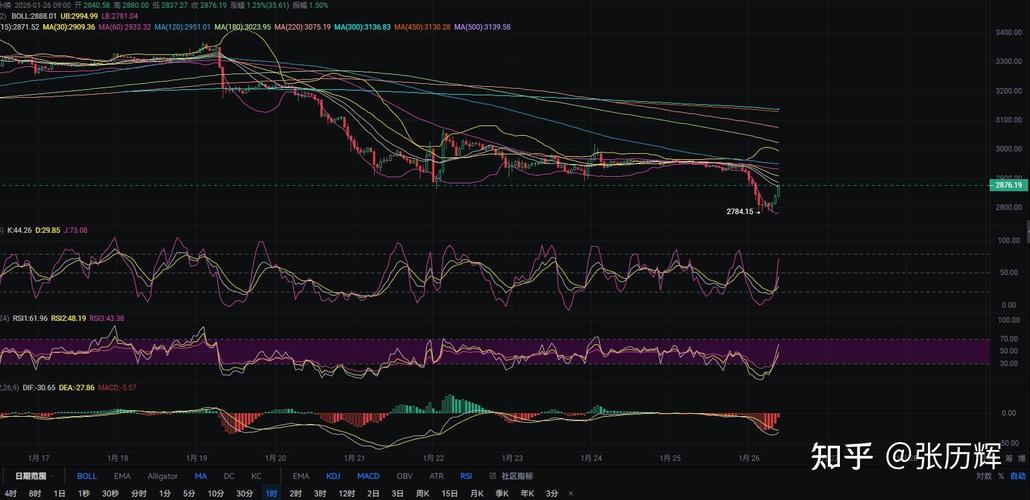Turn off the KDJ sub-indicator
The image size is (1030, 500).
[333, 476]
